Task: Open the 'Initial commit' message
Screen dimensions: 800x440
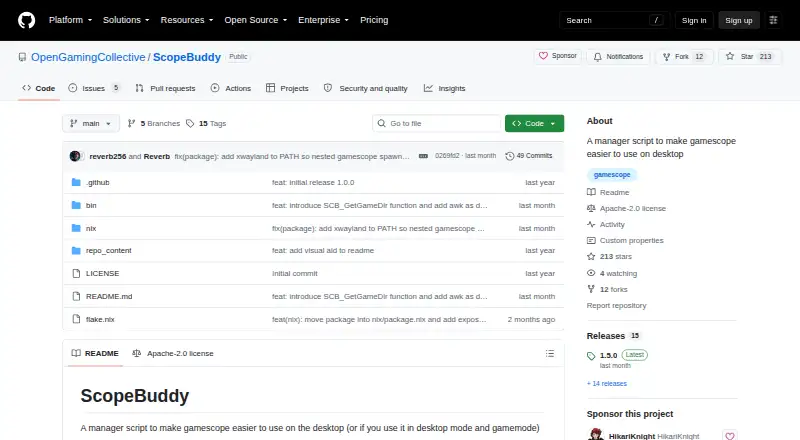Action: [x=295, y=274]
